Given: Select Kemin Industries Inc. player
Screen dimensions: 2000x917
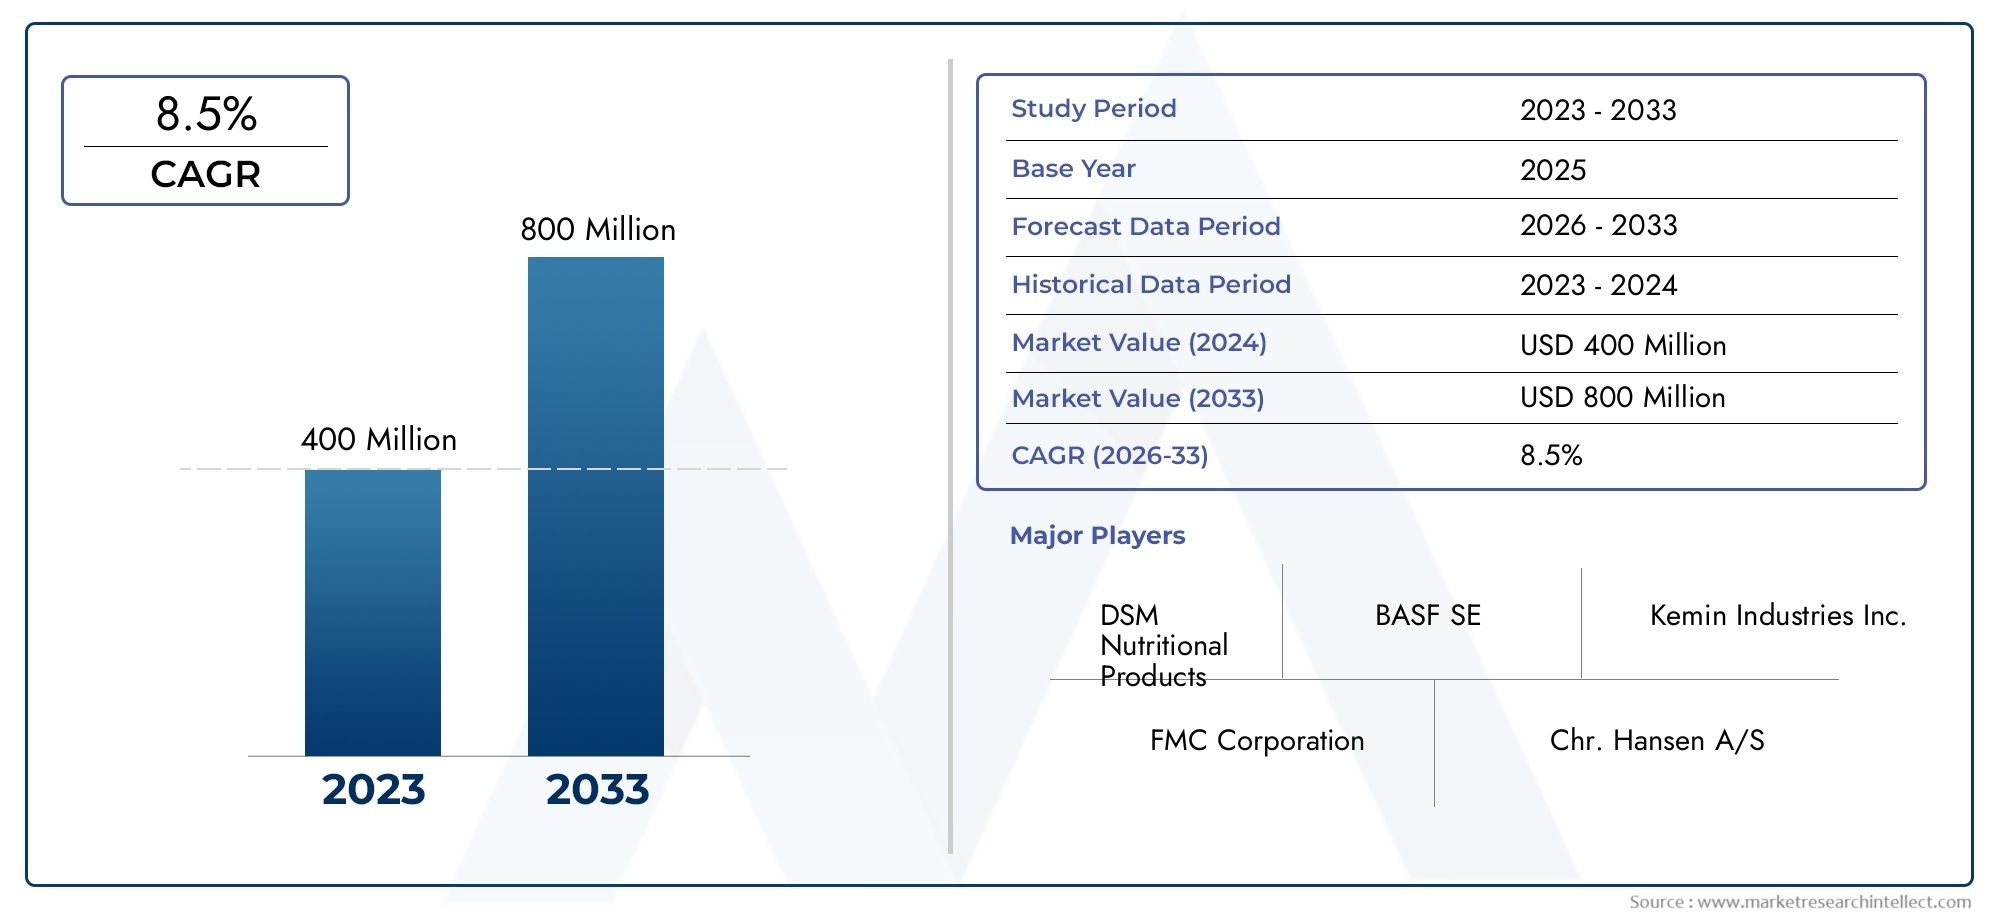Looking at the screenshot, I should click(1778, 615).
